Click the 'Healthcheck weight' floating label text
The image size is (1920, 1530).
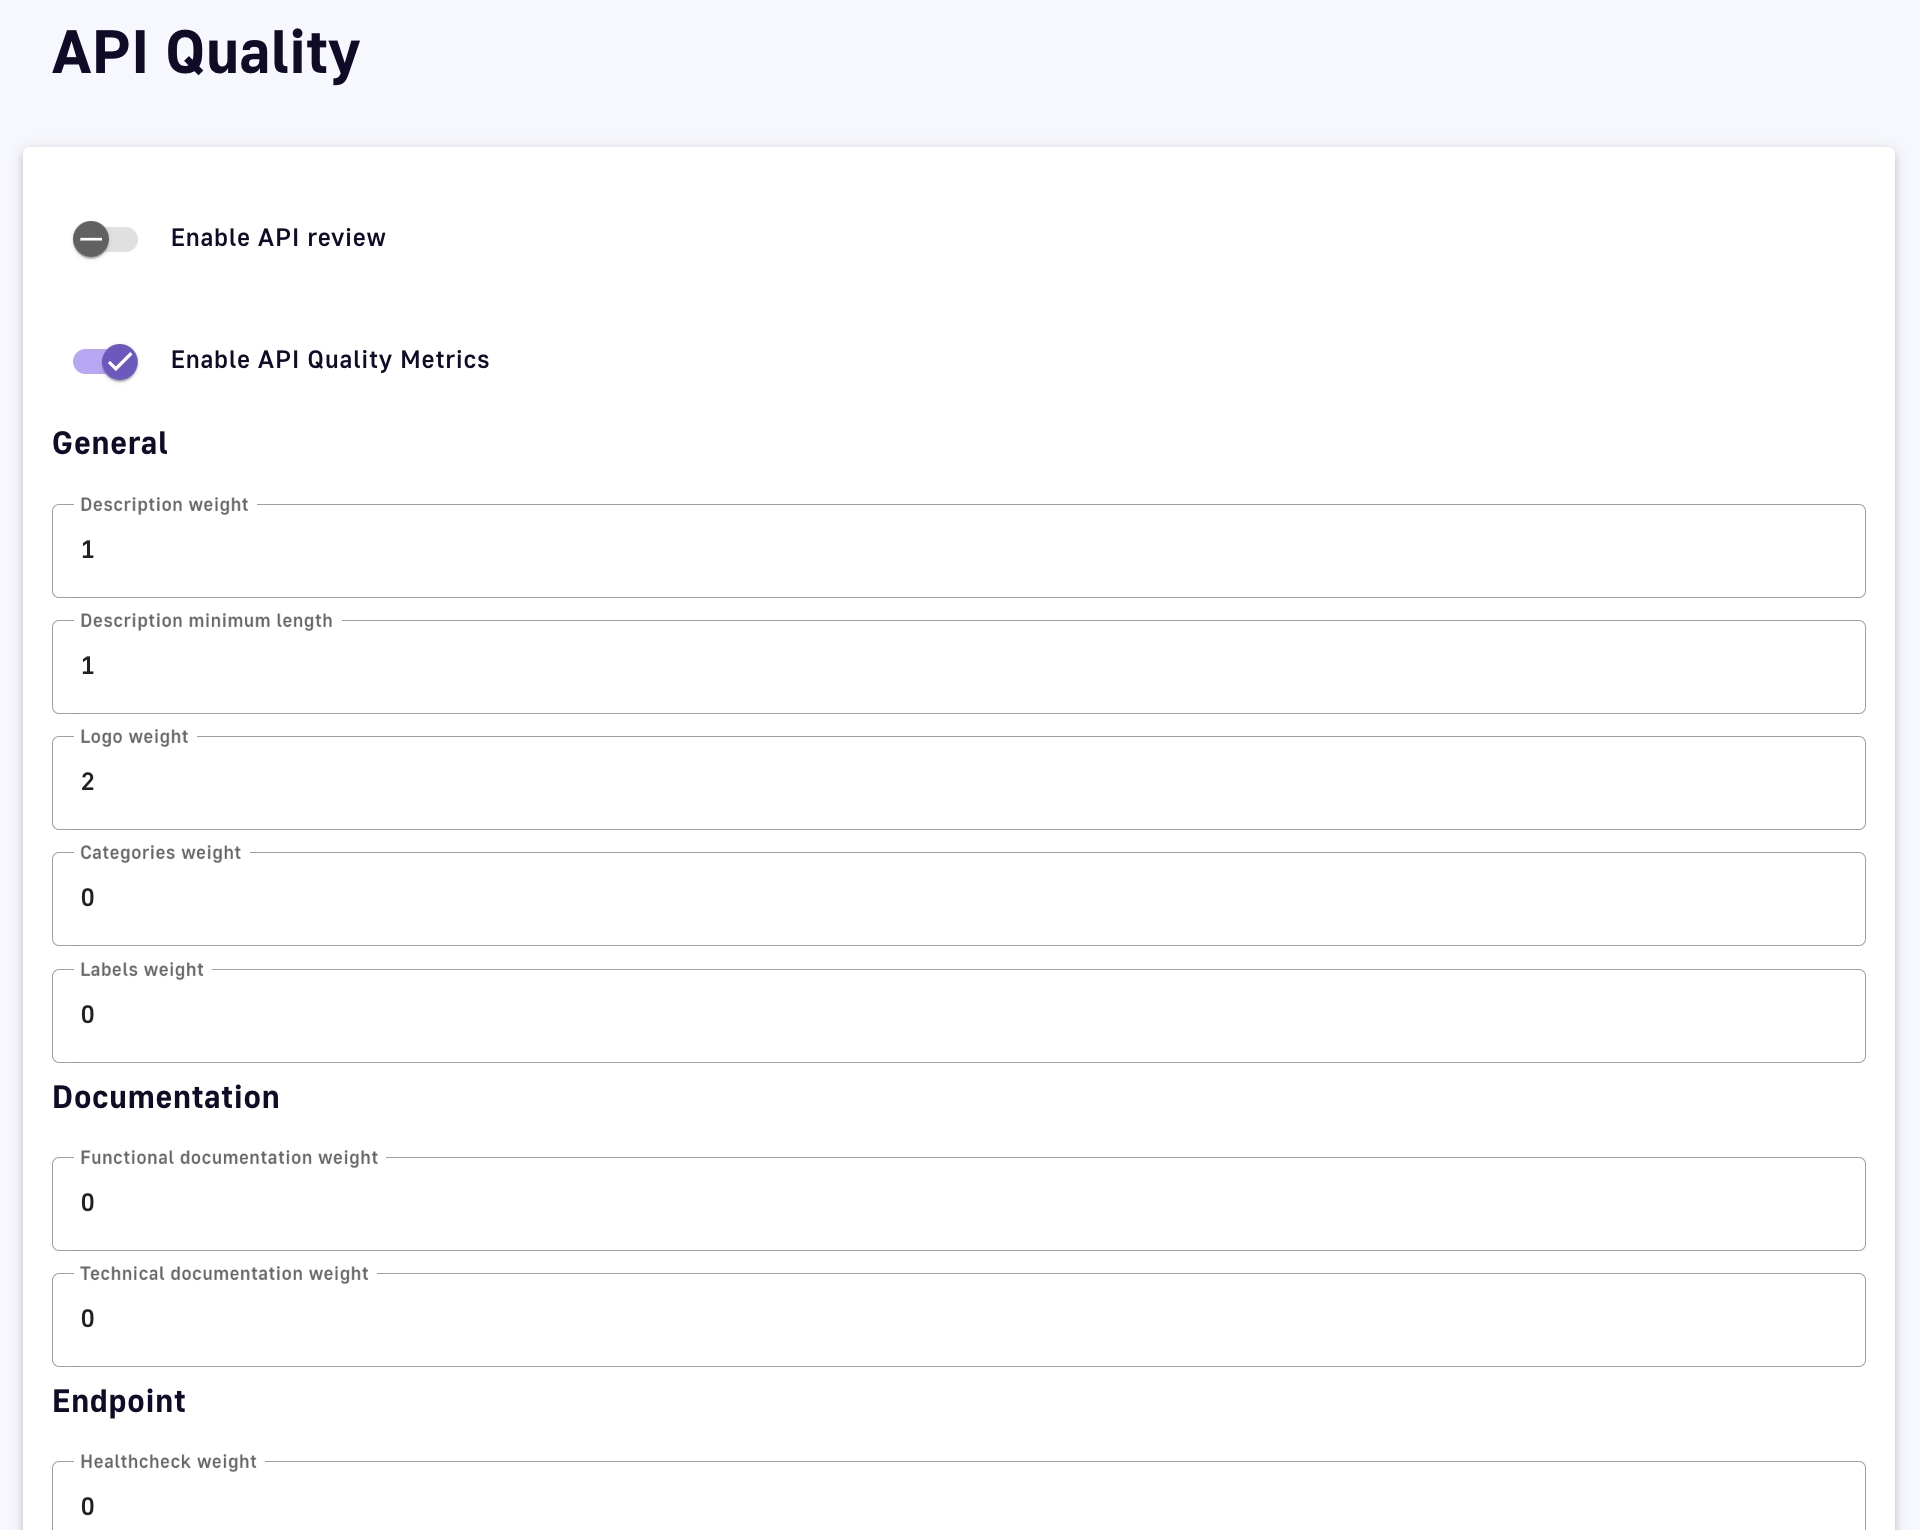click(x=168, y=1462)
